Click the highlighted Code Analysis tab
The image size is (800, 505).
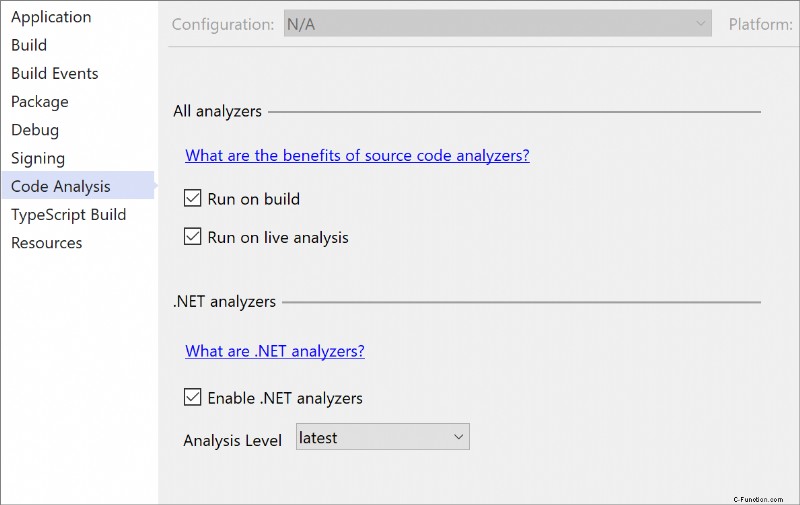tap(61, 186)
